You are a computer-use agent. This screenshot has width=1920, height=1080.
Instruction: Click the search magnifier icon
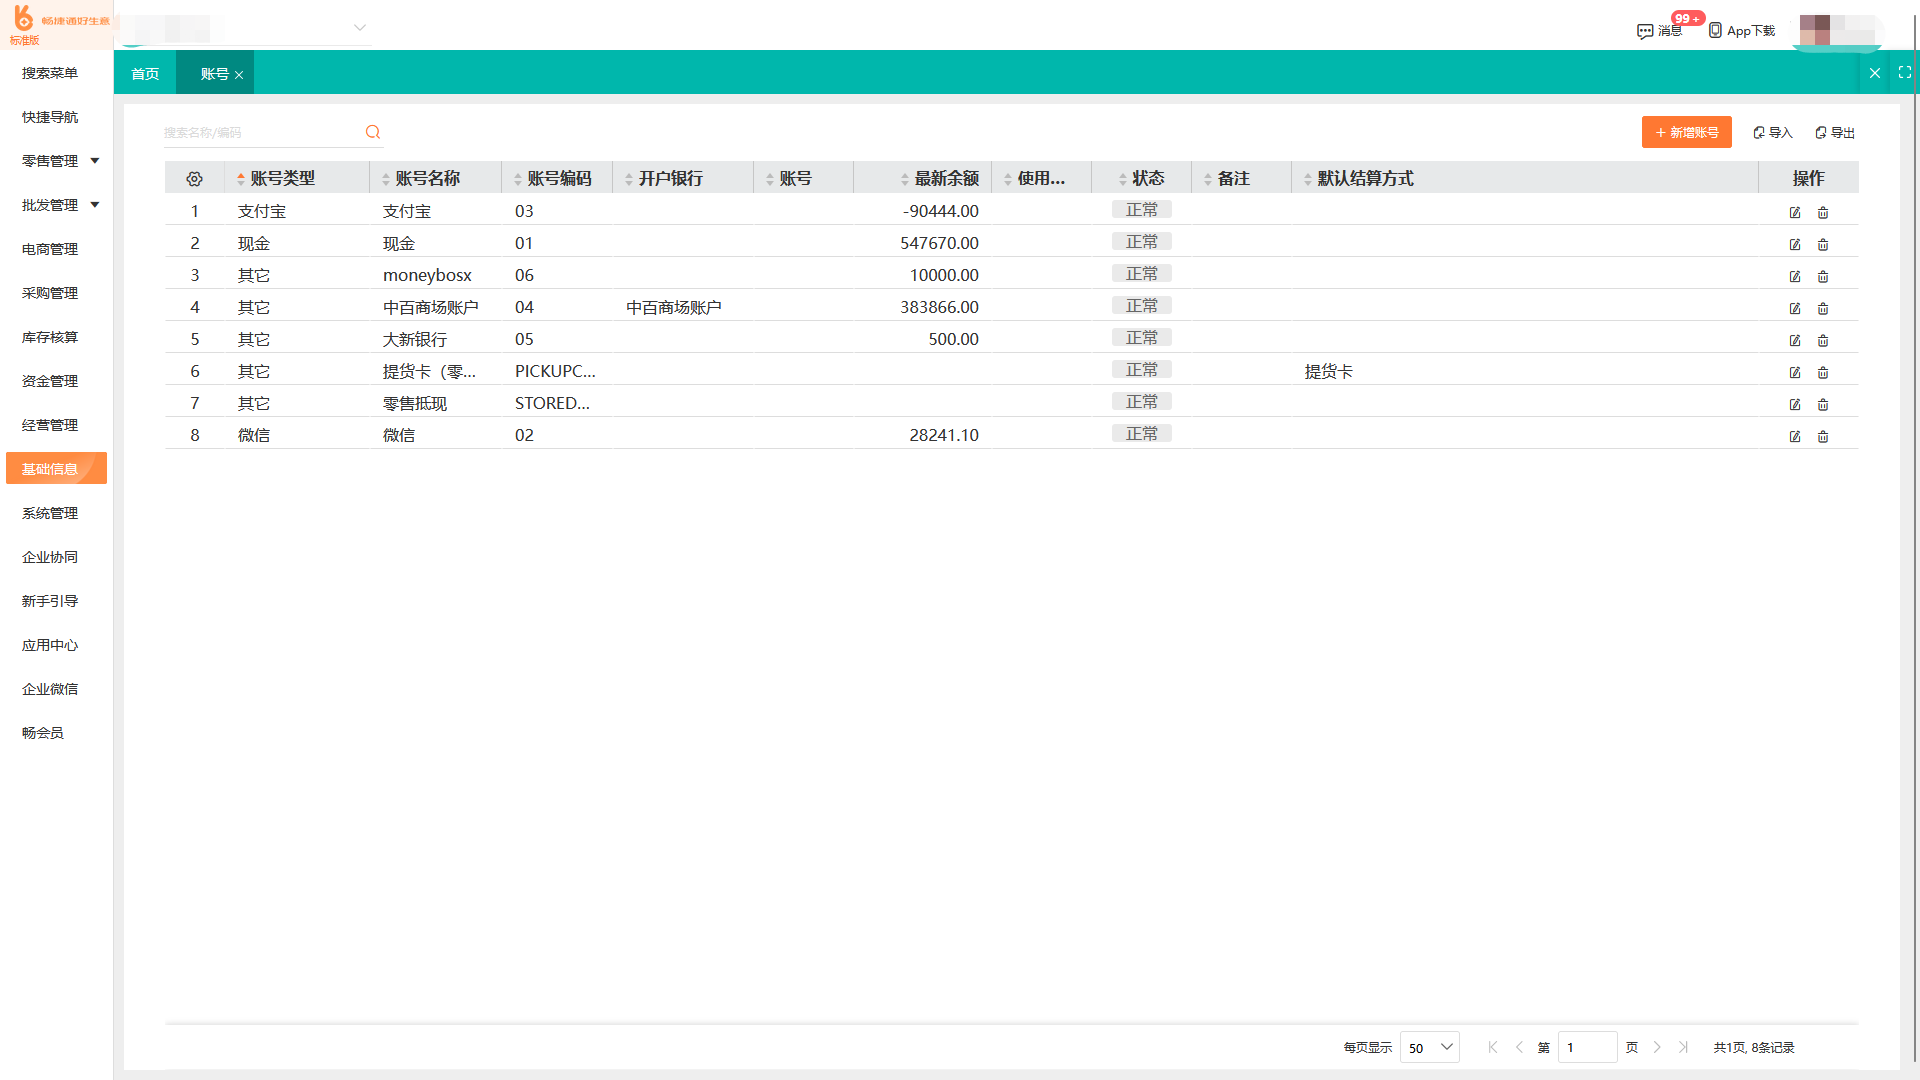(373, 131)
